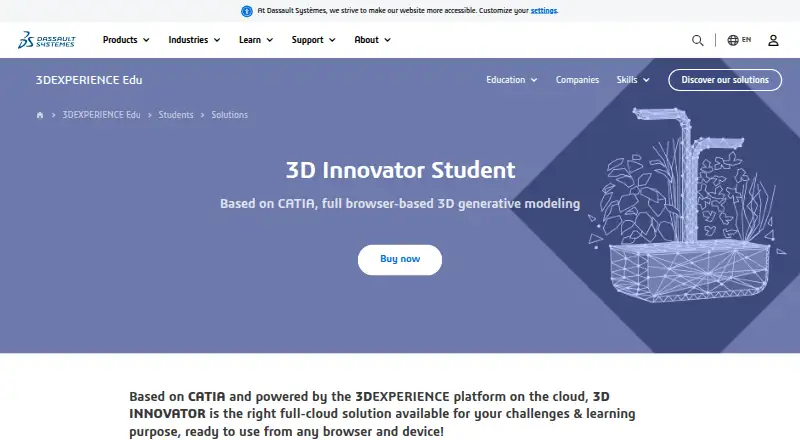Open the search magnifier icon
This screenshot has width=800, height=440.
(x=697, y=40)
